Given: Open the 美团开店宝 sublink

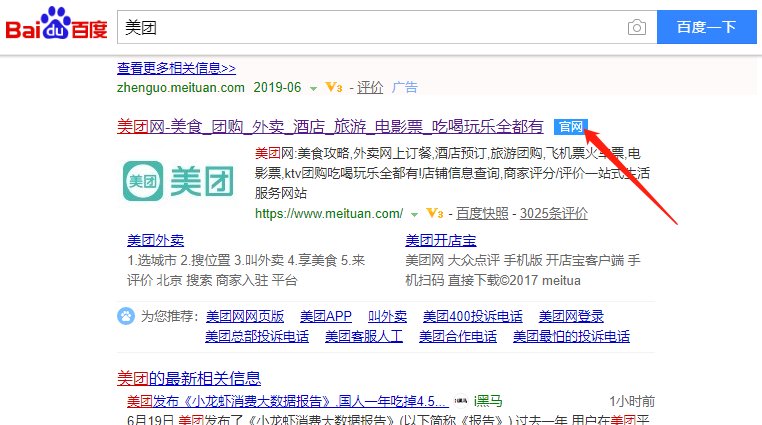Looking at the screenshot, I should (440, 241).
